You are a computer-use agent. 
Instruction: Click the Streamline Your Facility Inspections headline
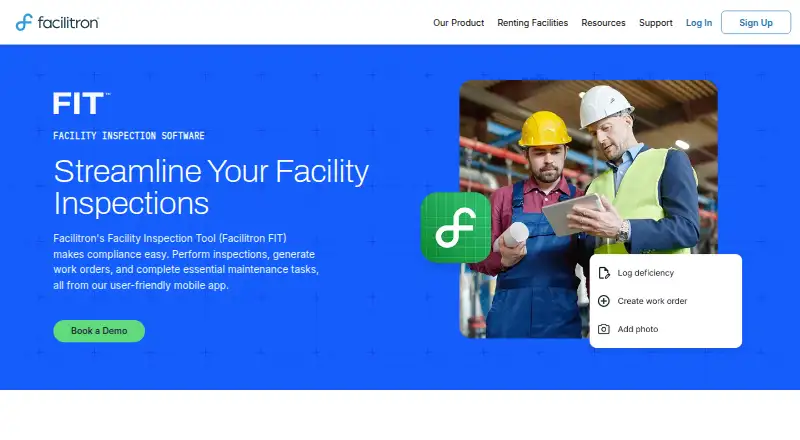(211, 187)
